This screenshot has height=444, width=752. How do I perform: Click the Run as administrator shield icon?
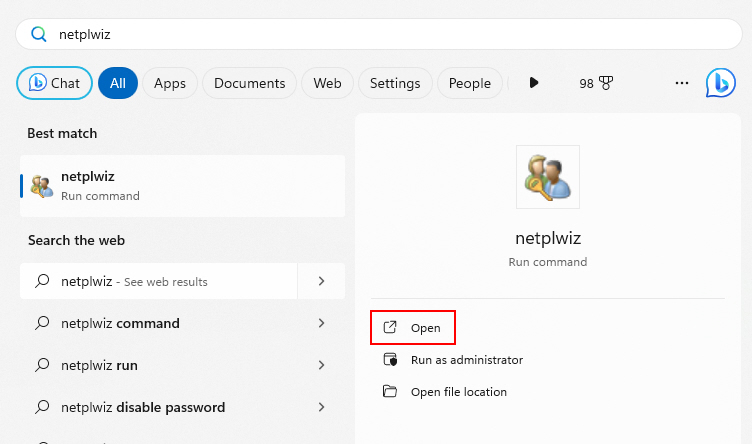click(x=390, y=360)
